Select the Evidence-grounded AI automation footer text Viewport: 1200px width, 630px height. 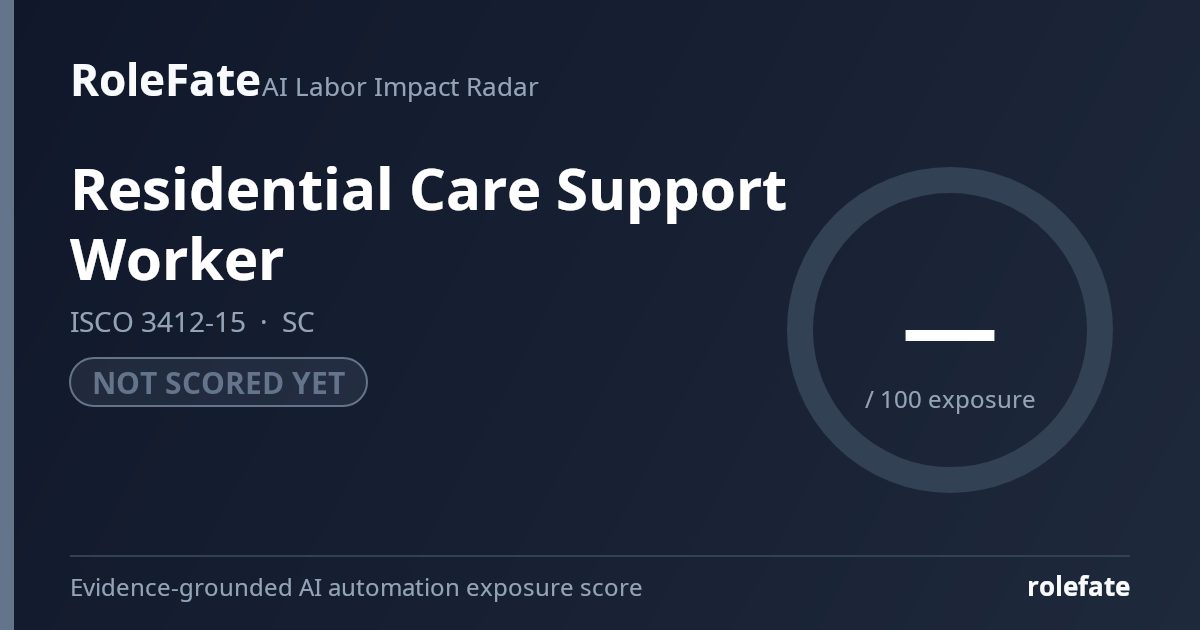pyautogui.click(x=356, y=588)
